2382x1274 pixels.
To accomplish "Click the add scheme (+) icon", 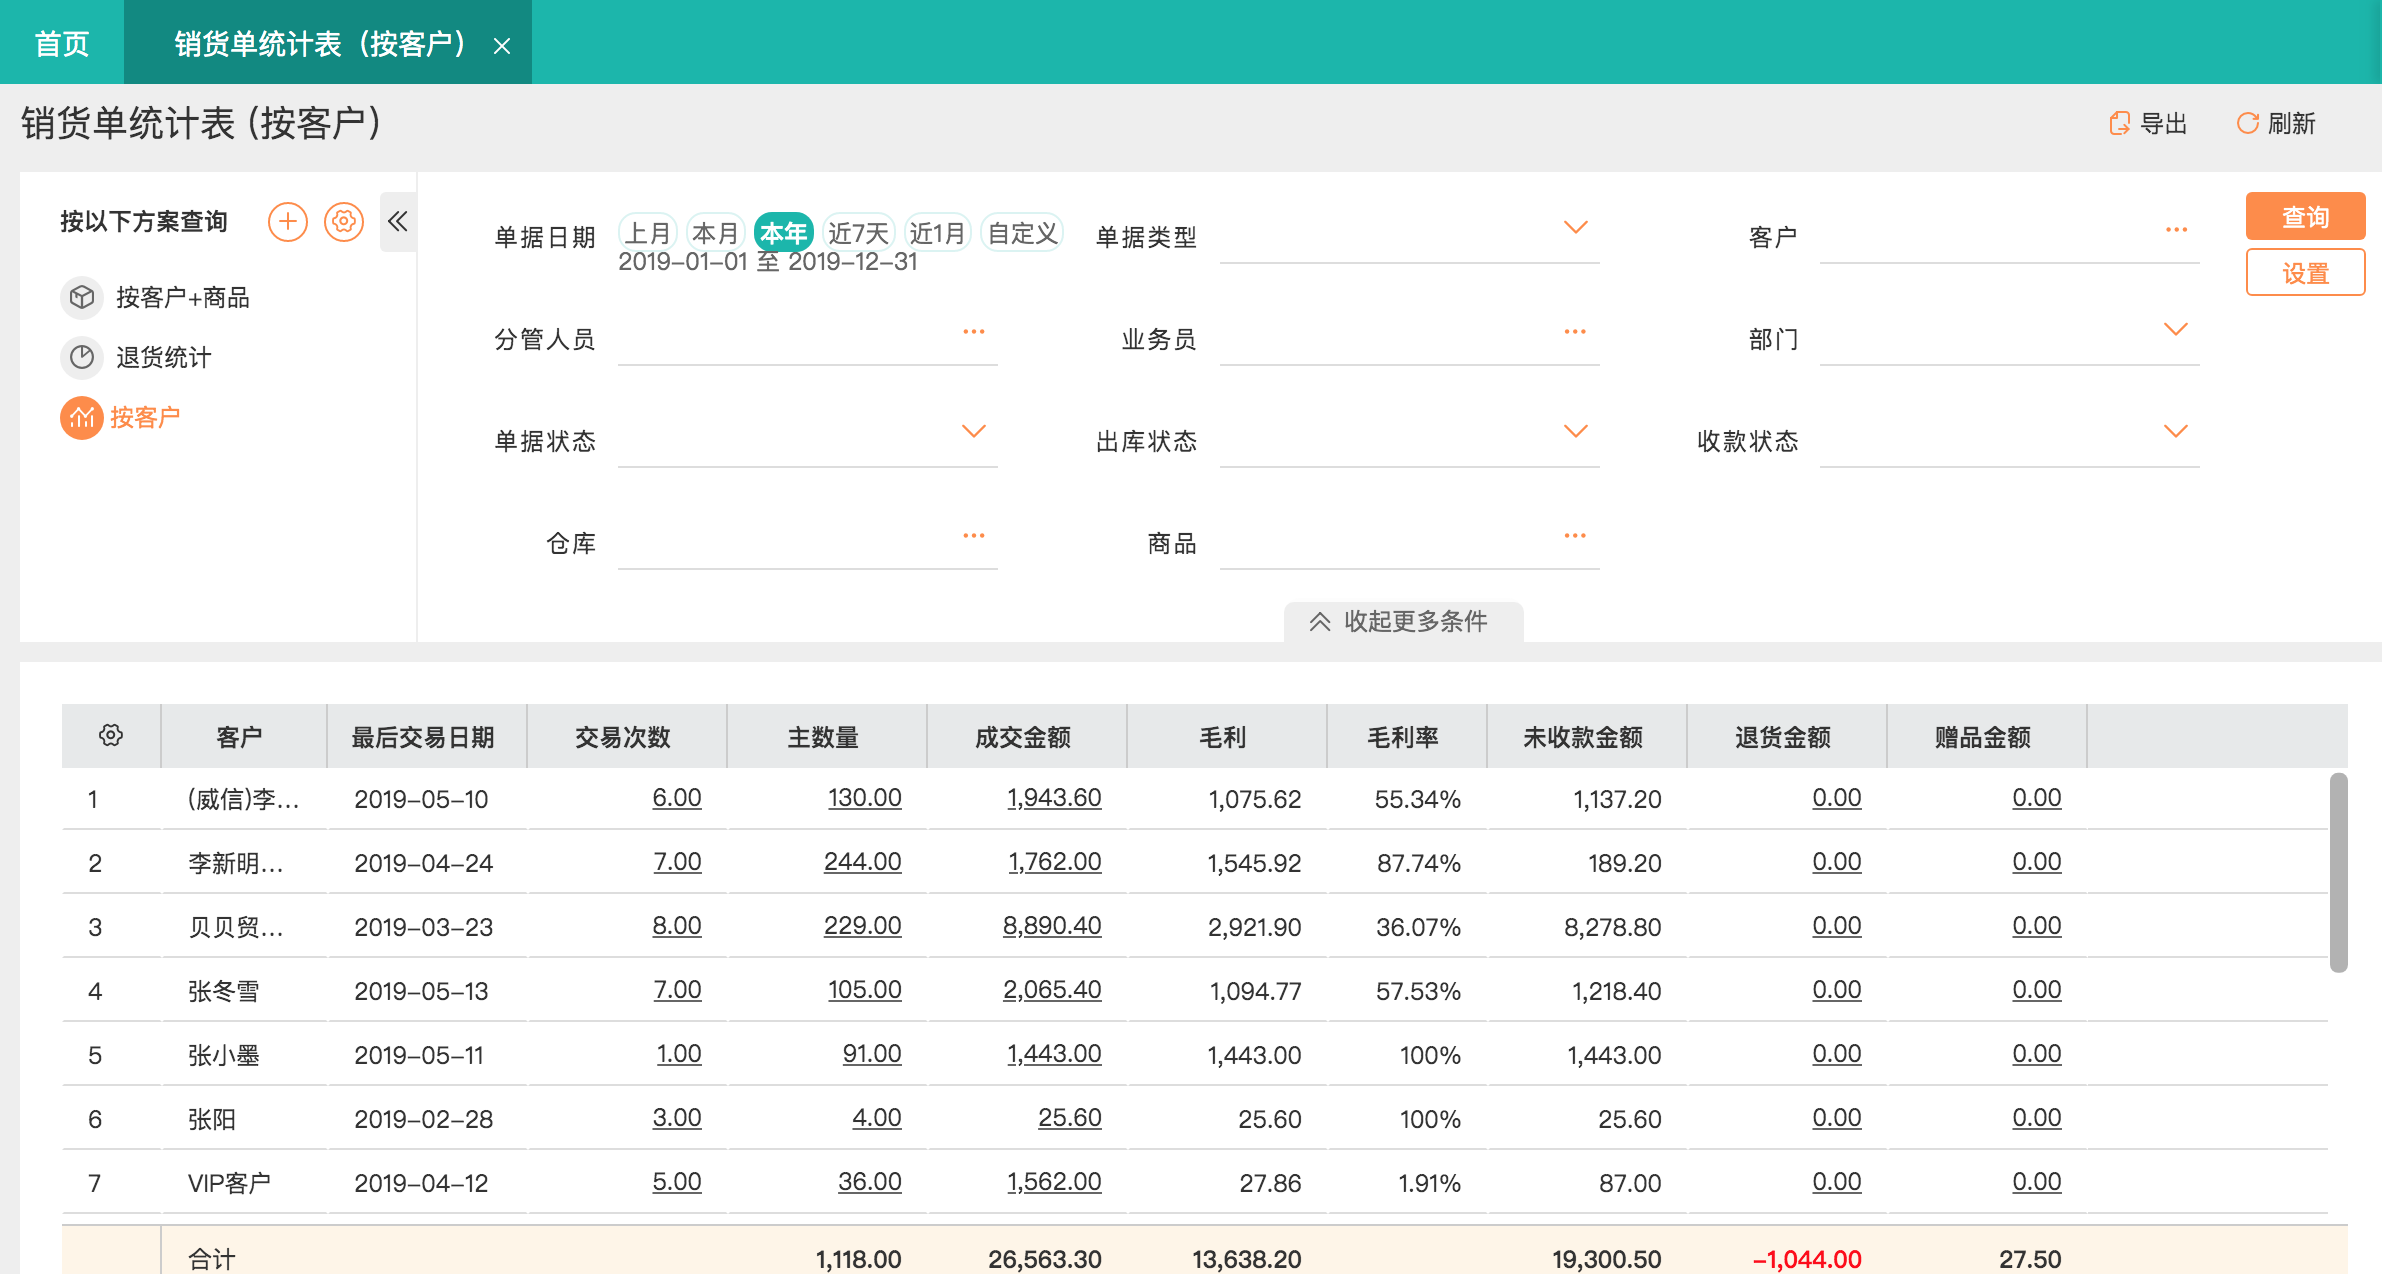I will pos(287,220).
